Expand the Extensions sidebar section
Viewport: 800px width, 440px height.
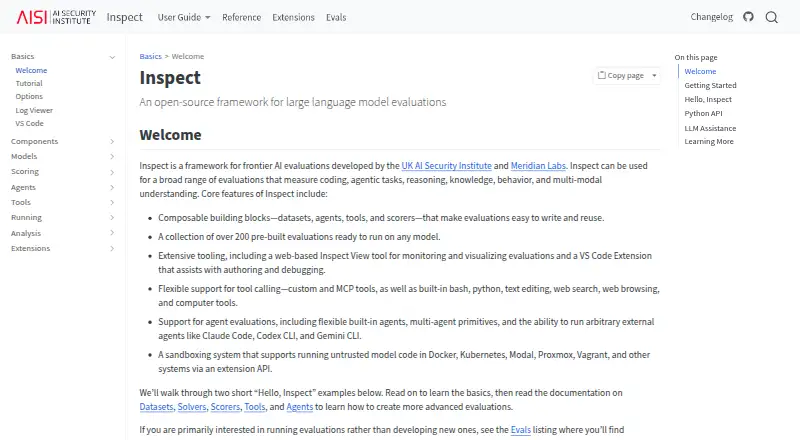pos(112,249)
